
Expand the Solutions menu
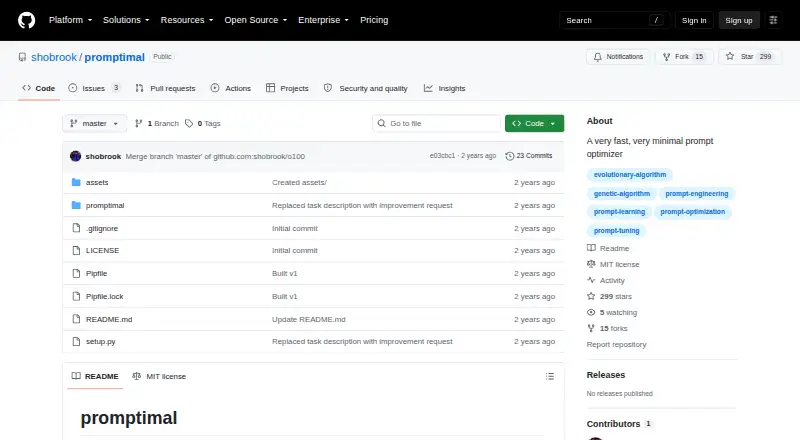click(126, 20)
